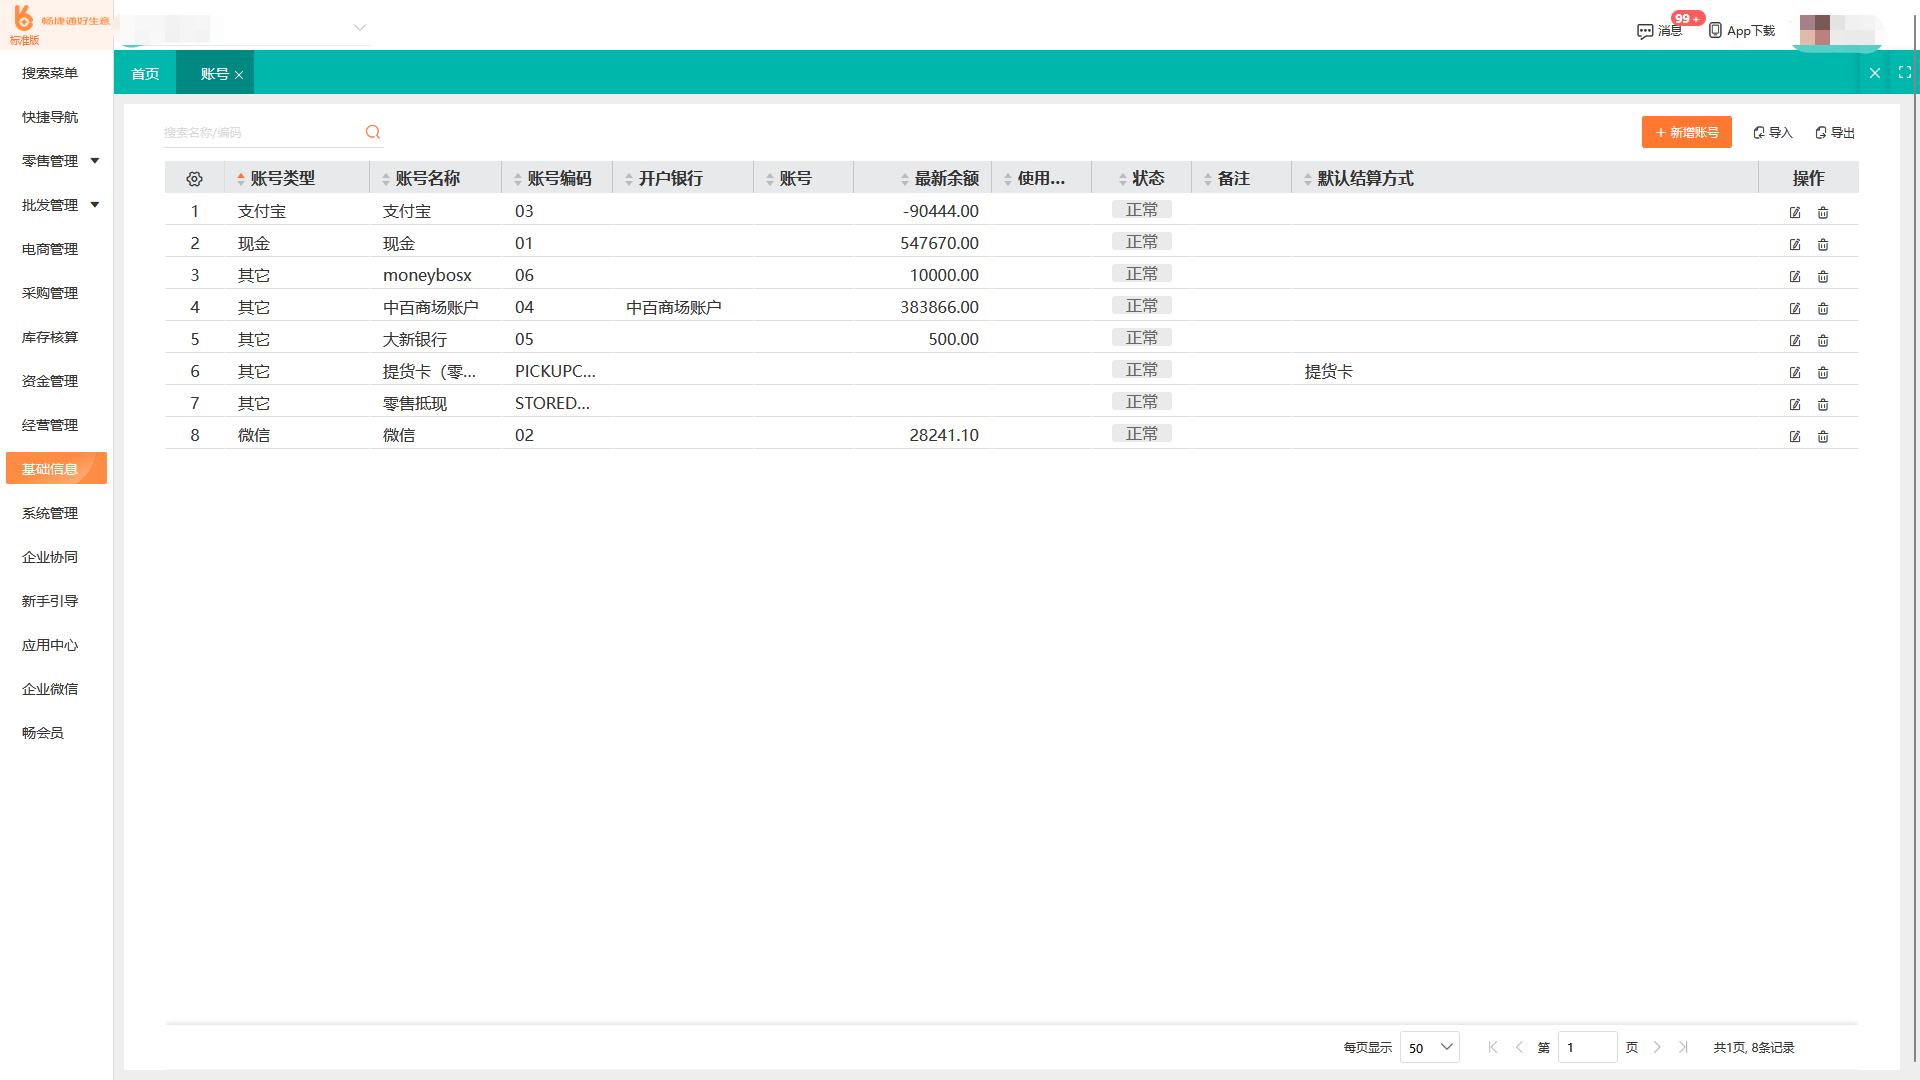Click the search magnifier icon
Screen dimensions: 1920x1080
click(375, 131)
